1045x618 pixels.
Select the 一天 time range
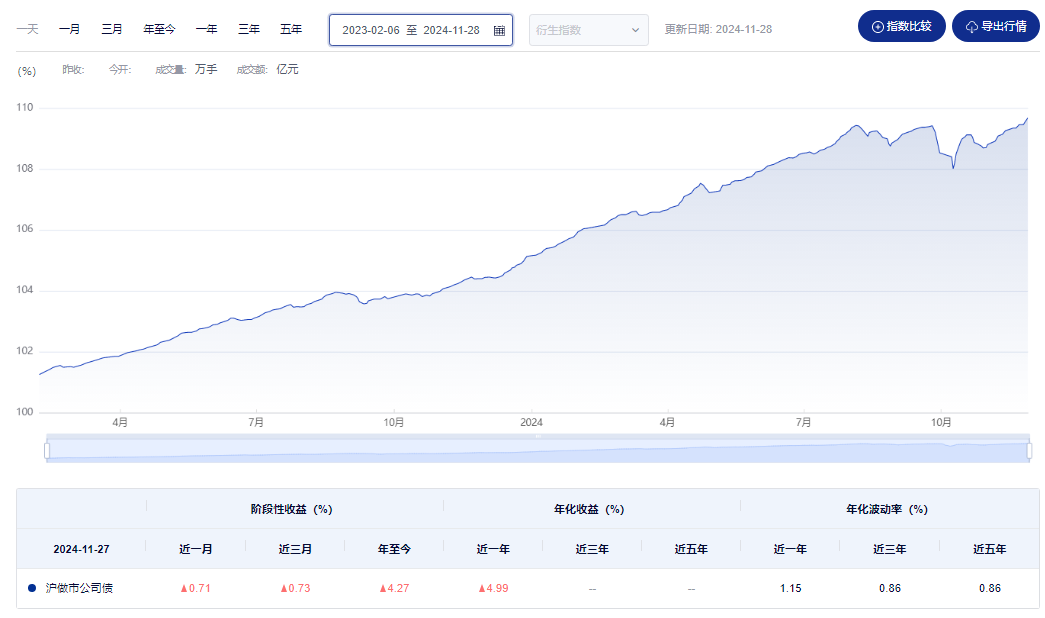(x=27, y=29)
